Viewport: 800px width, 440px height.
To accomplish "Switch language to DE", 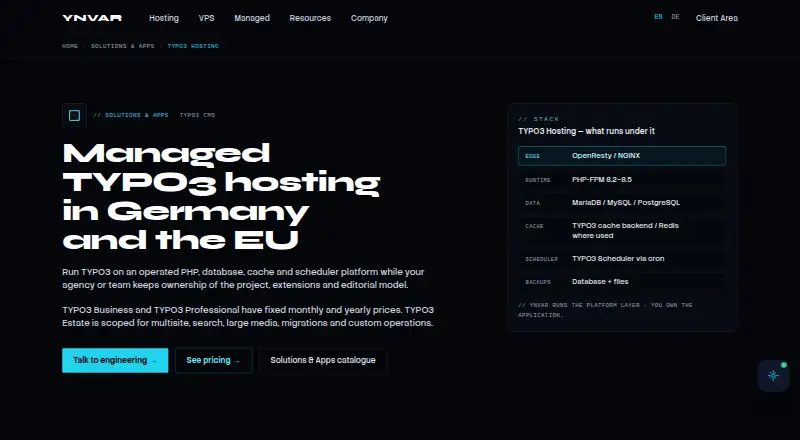I will (x=676, y=17).
